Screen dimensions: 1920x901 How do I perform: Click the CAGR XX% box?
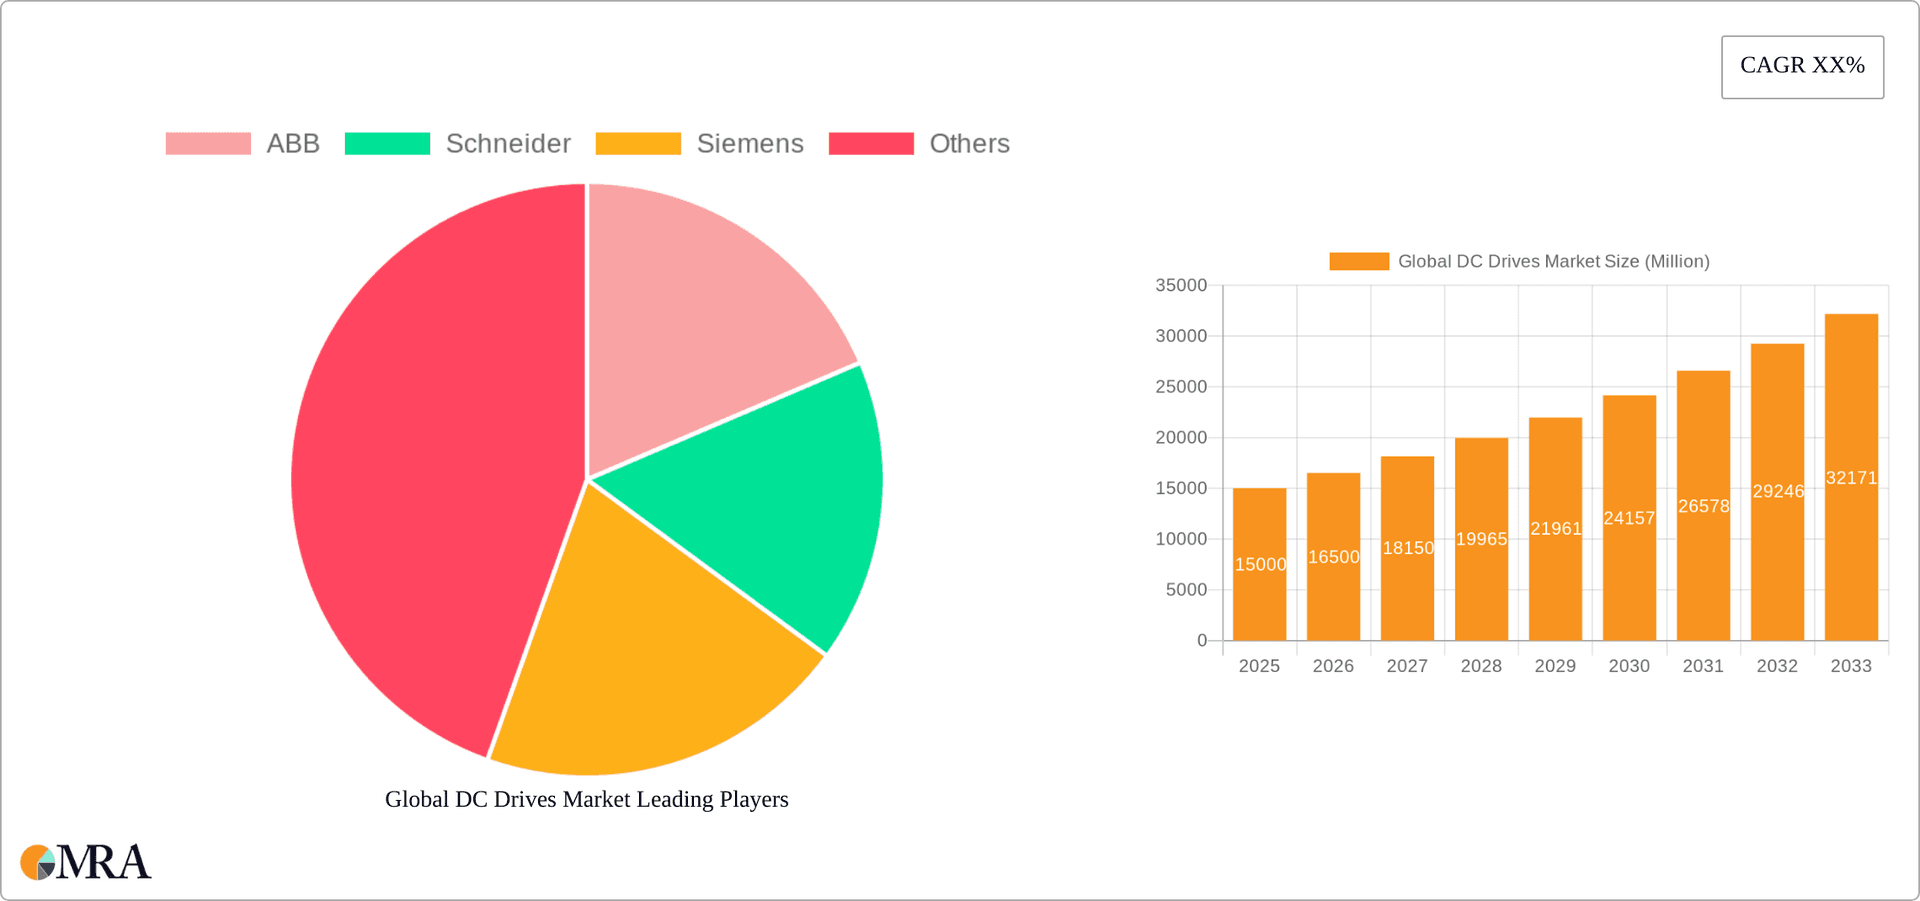click(x=1801, y=66)
